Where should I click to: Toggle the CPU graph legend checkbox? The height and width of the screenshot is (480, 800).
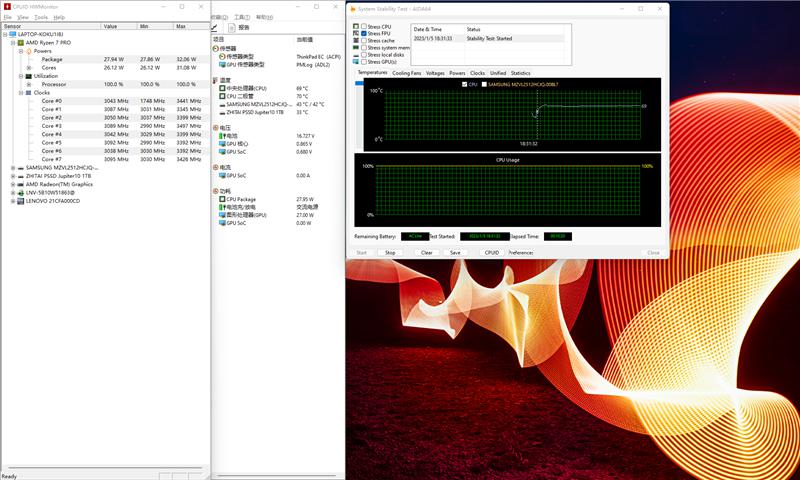(464, 85)
